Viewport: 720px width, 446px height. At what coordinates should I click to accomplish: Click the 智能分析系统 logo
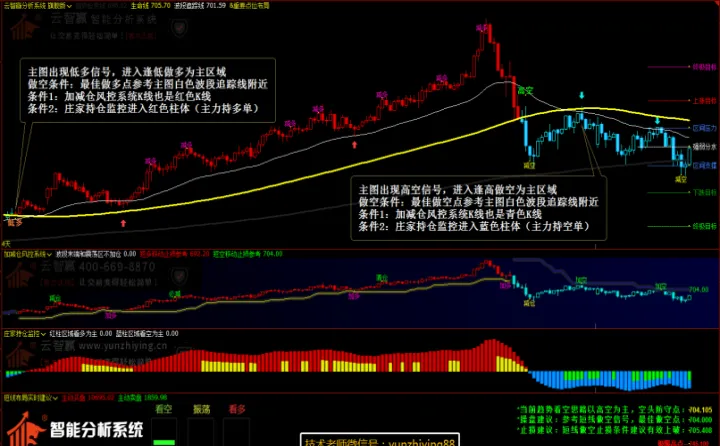tap(97, 431)
